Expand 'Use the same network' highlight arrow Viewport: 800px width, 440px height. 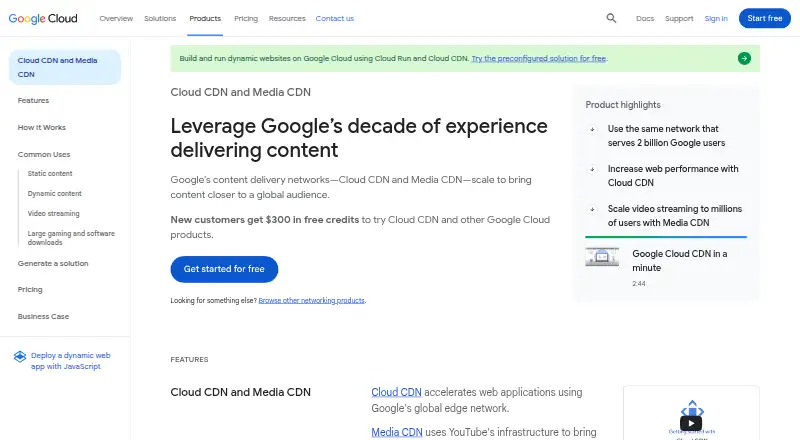point(592,129)
